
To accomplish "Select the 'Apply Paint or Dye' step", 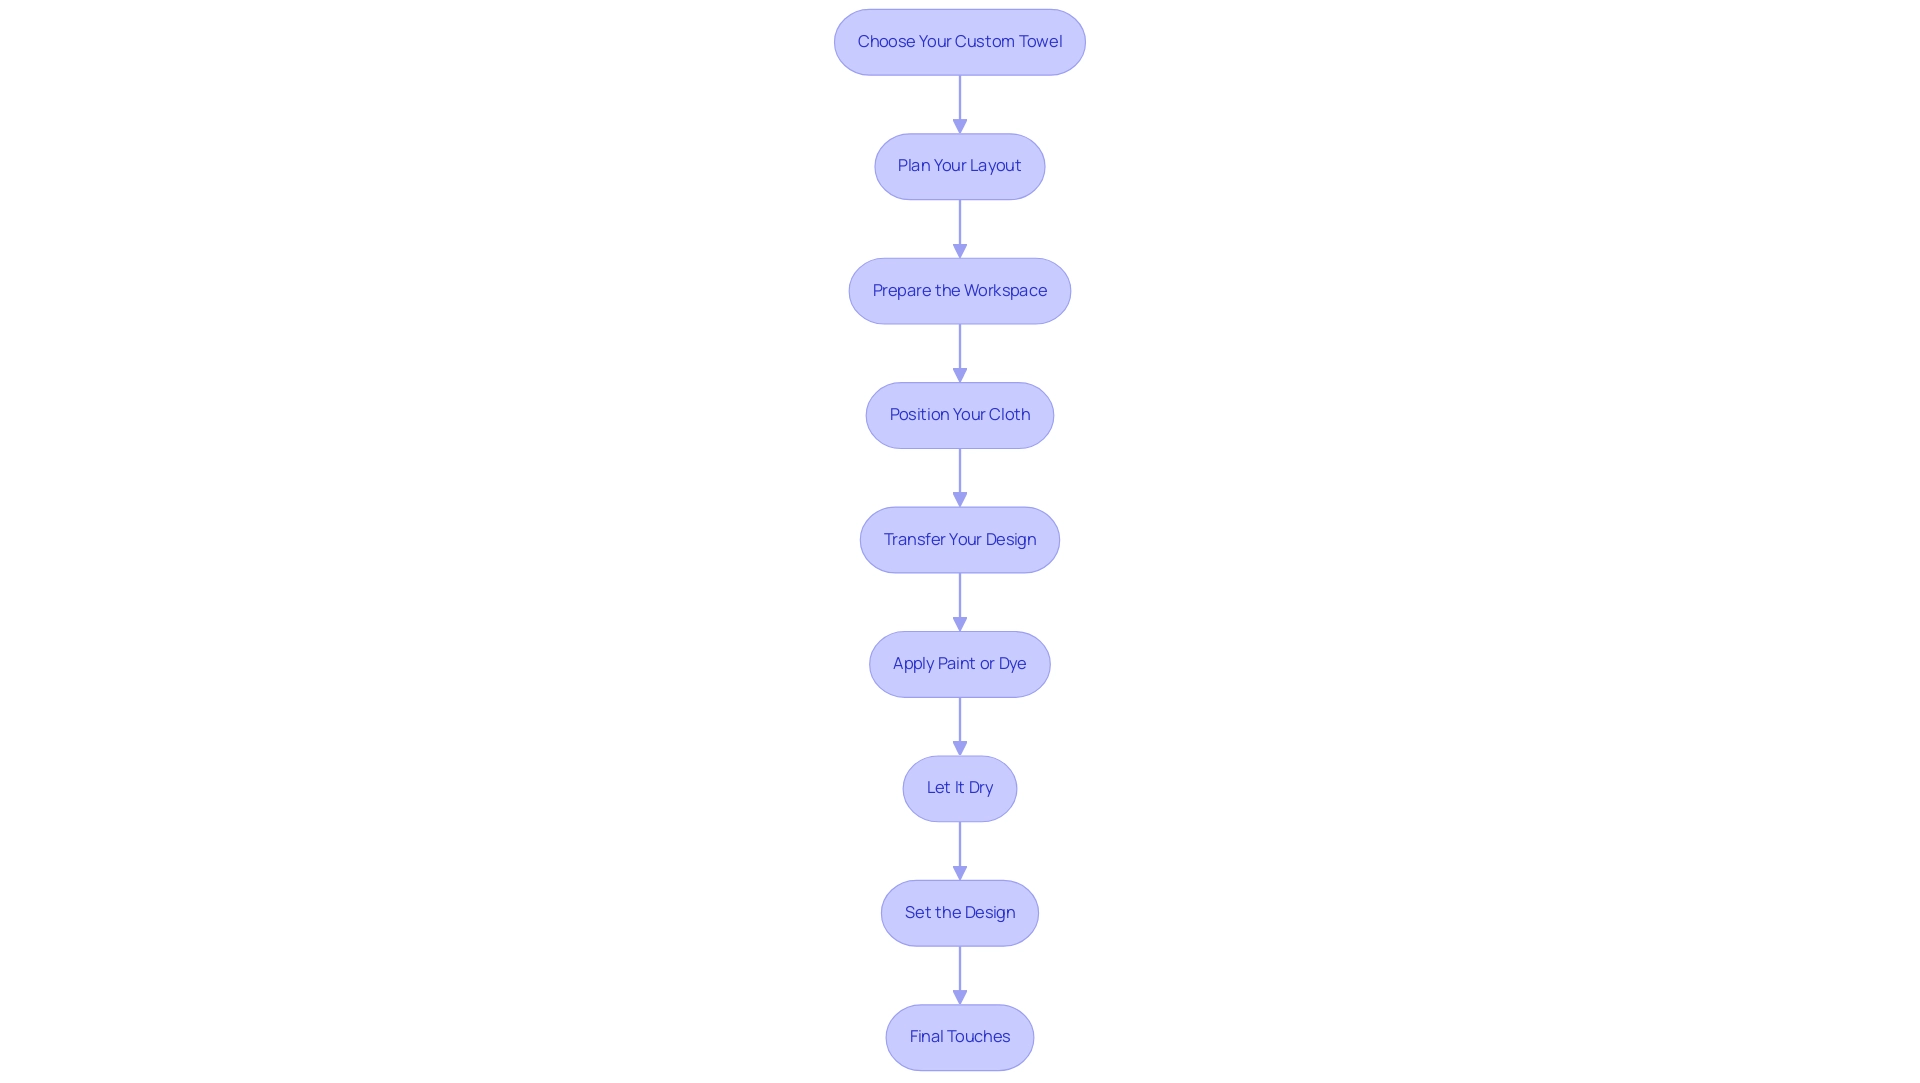I will click(x=959, y=662).
